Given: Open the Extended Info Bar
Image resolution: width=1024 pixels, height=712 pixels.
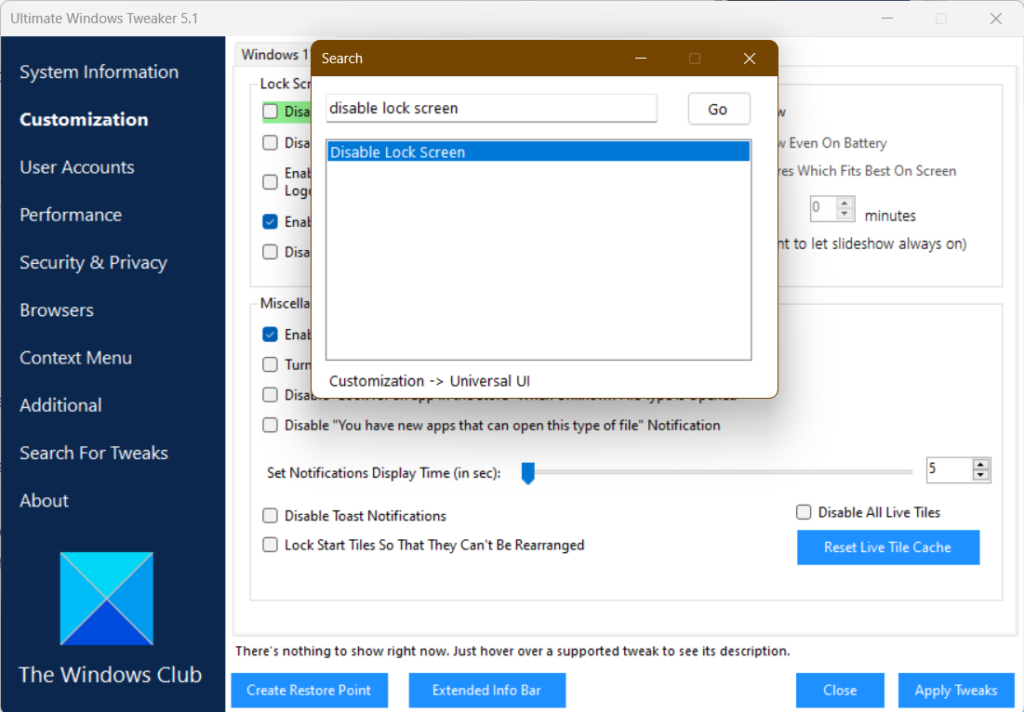Looking at the screenshot, I should [x=487, y=690].
